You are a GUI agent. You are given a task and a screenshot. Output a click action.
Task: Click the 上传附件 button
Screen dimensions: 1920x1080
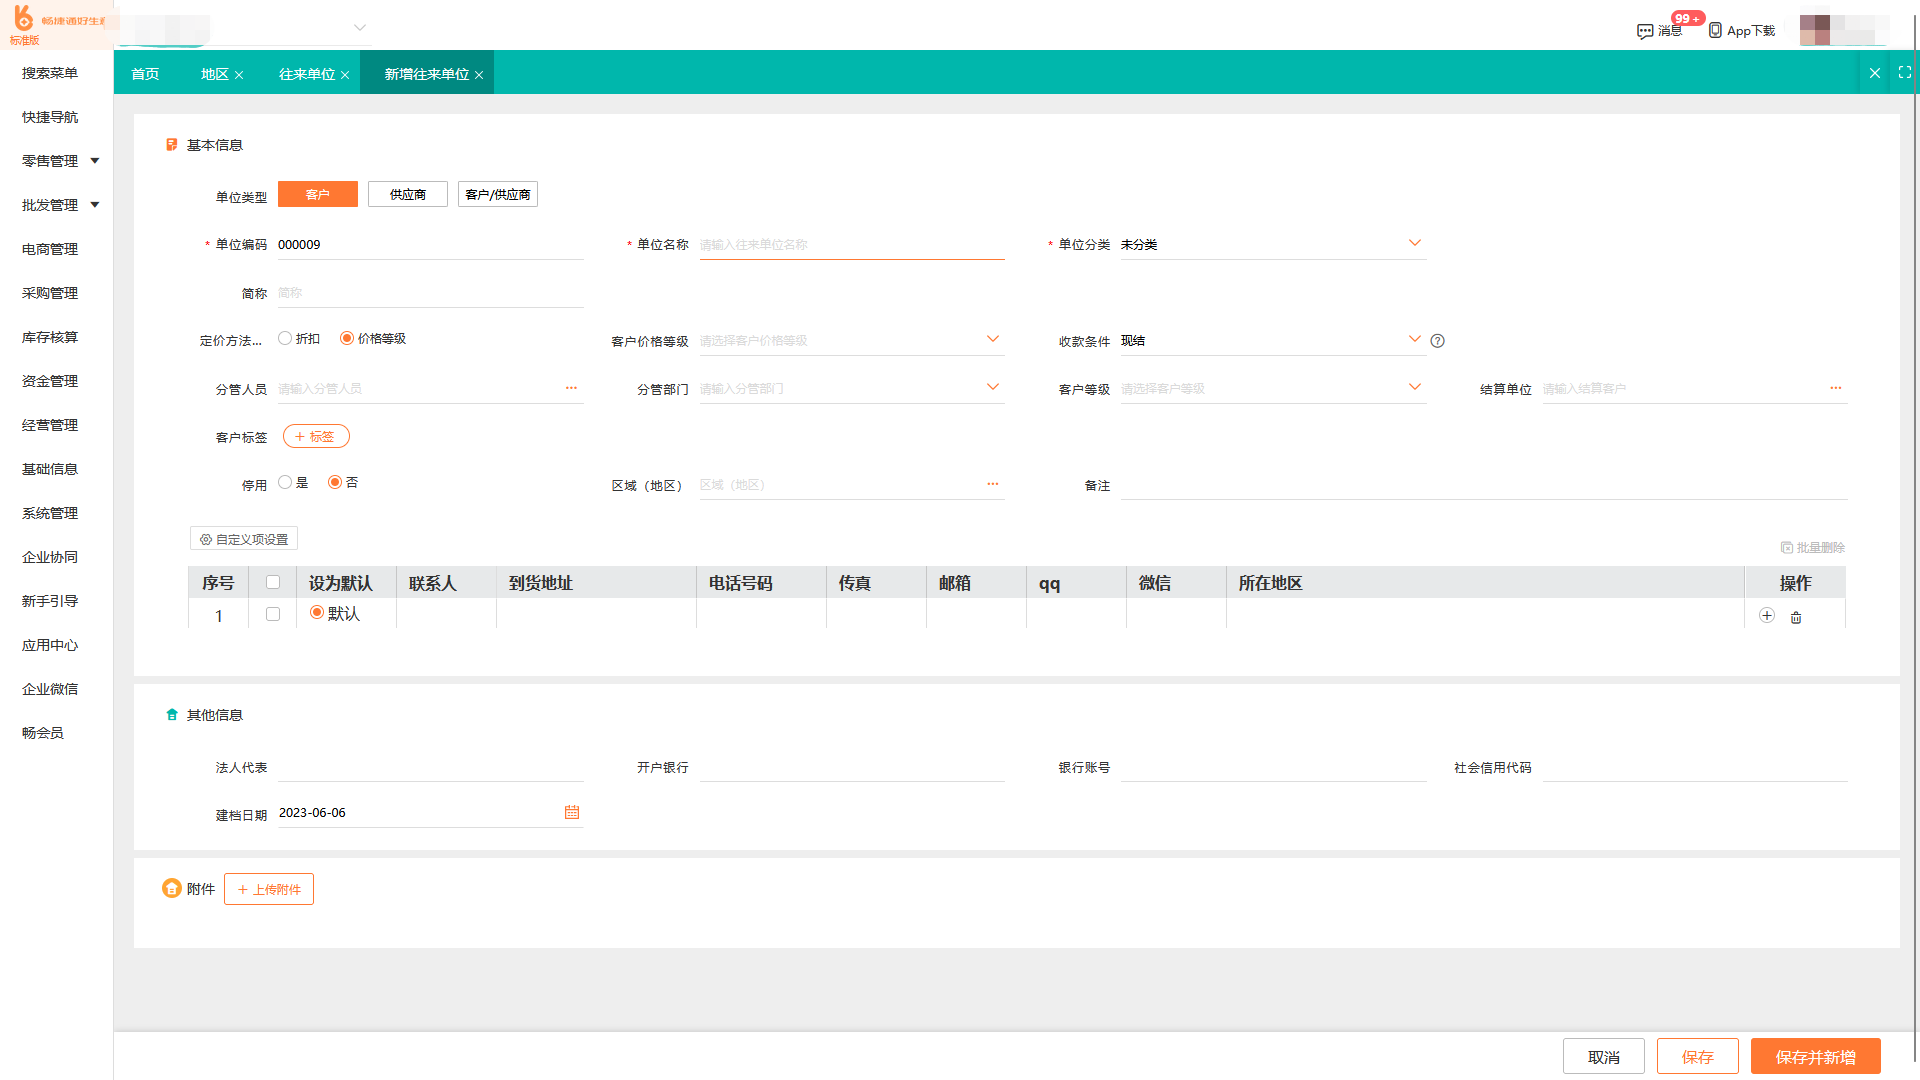pos(269,889)
